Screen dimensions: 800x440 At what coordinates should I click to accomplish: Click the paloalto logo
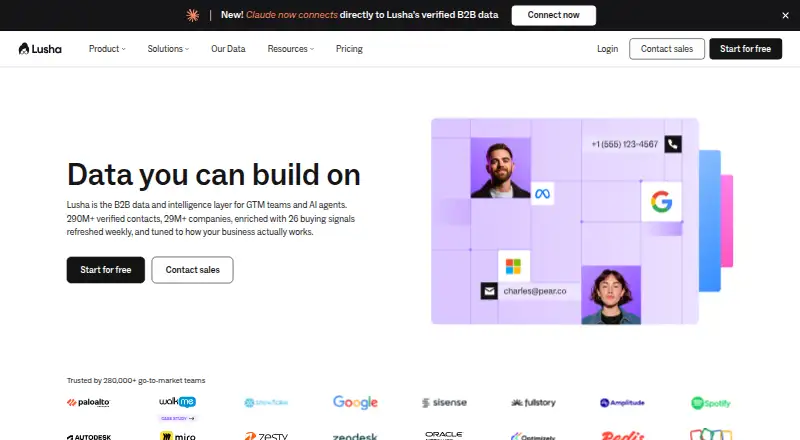pyautogui.click(x=88, y=402)
